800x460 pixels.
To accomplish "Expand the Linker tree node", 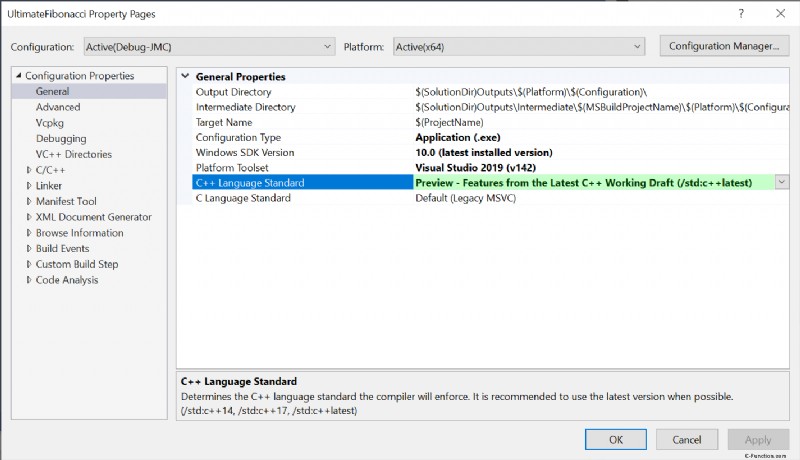I will 28,186.
